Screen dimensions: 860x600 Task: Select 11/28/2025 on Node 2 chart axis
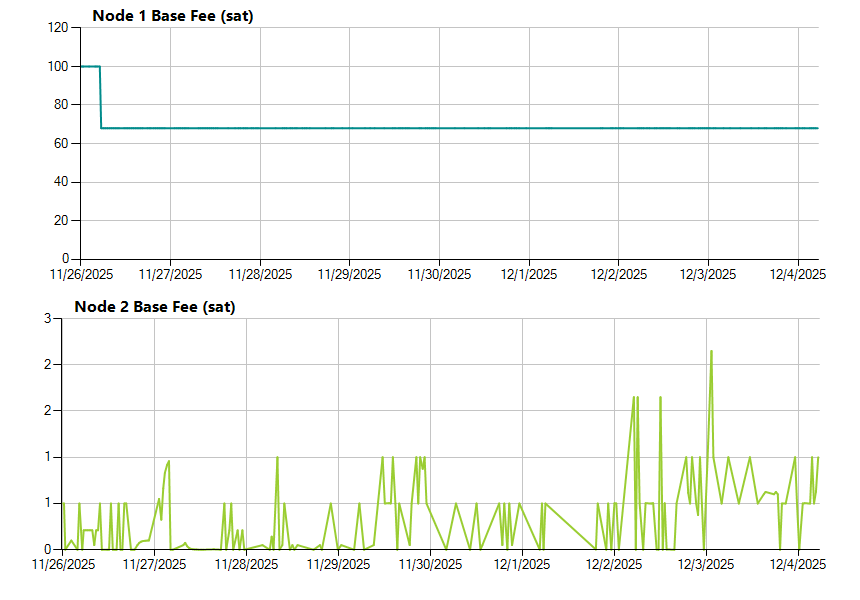coord(246,564)
